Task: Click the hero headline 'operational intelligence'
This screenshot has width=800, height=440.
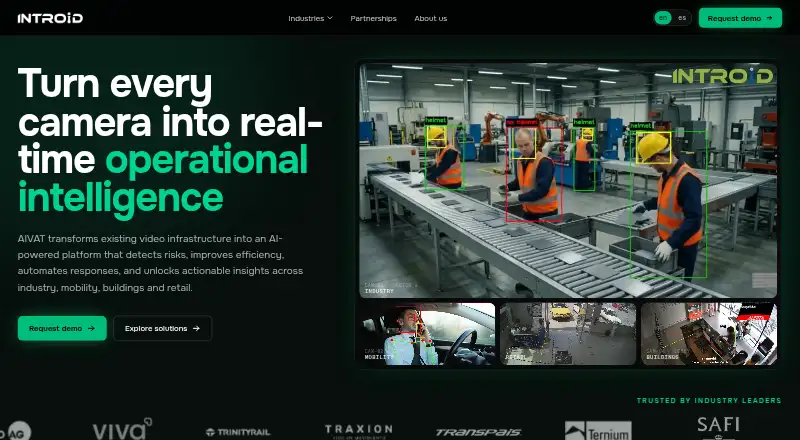Action: [x=163, y=178]
